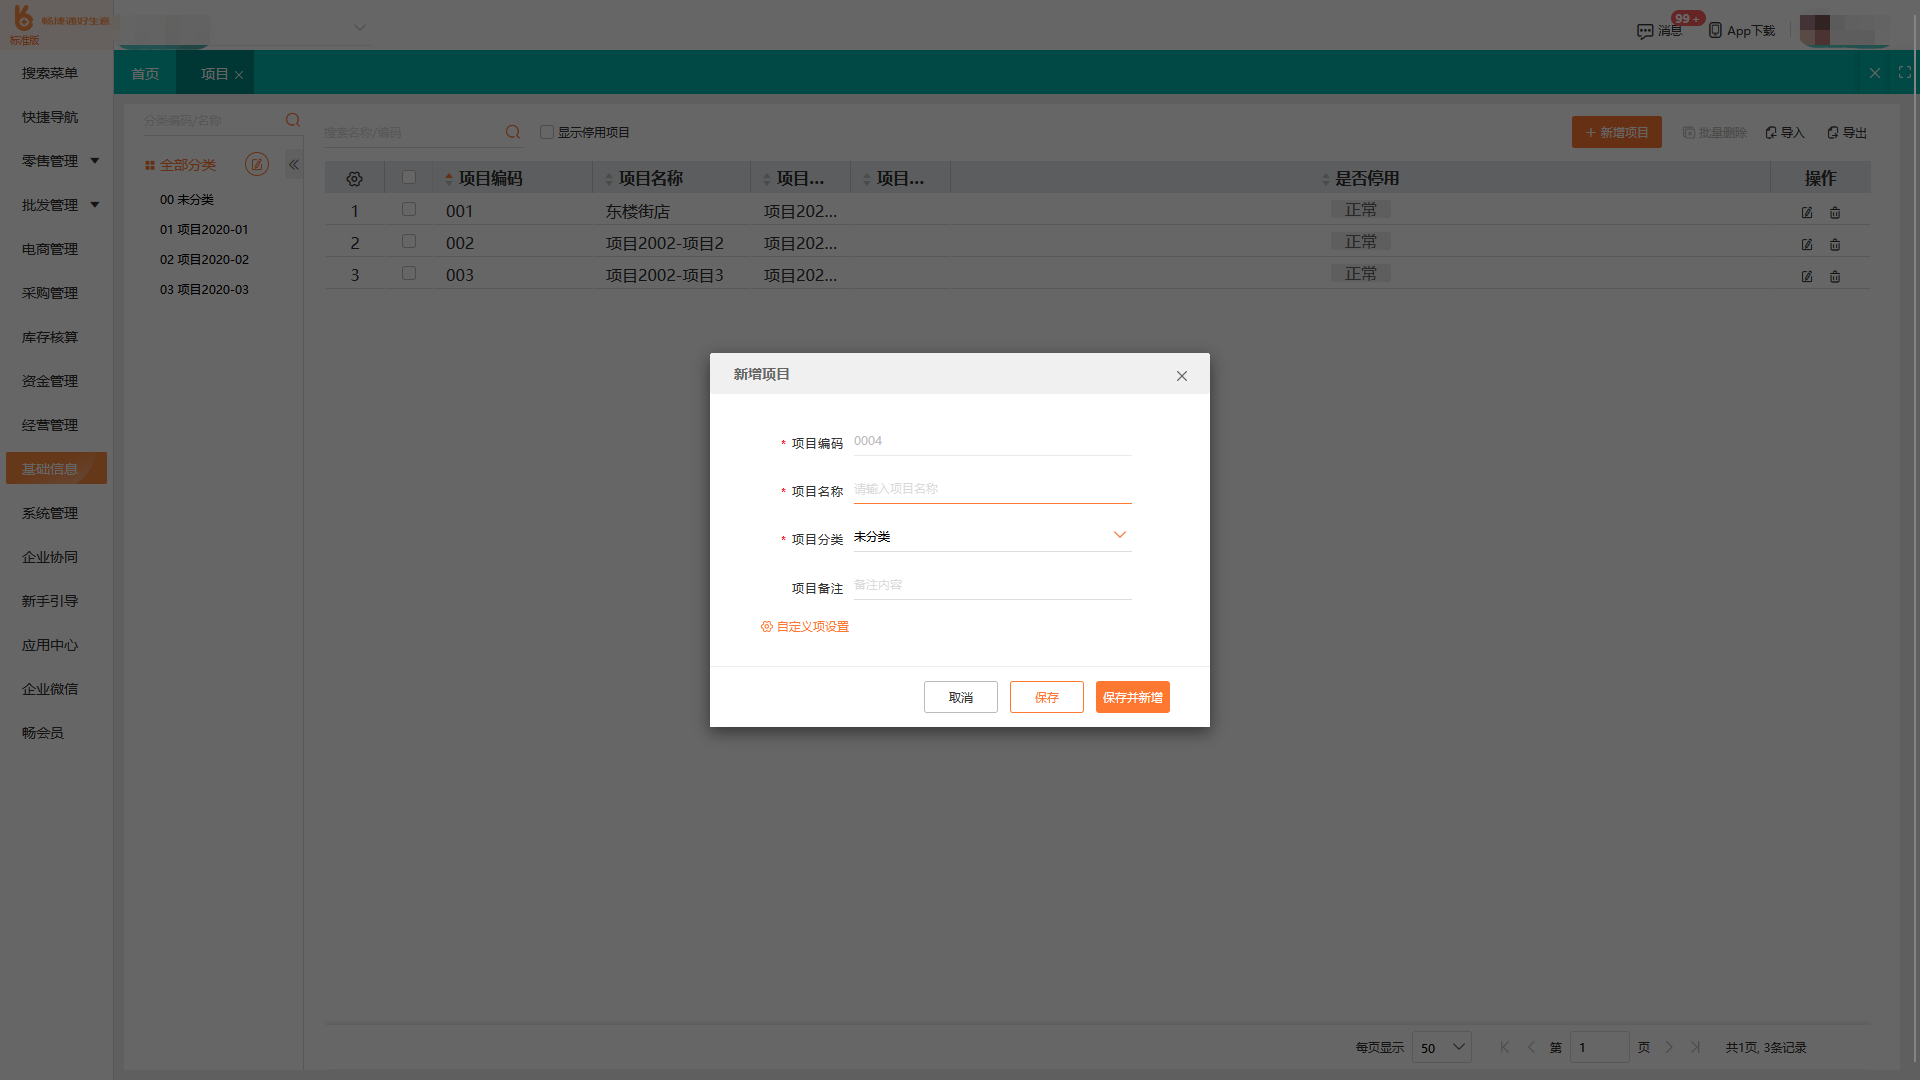The width and height of the screenshot is (1920, 1080).
Task: Select checkbox for project row 3
Action: click(409, 273)
